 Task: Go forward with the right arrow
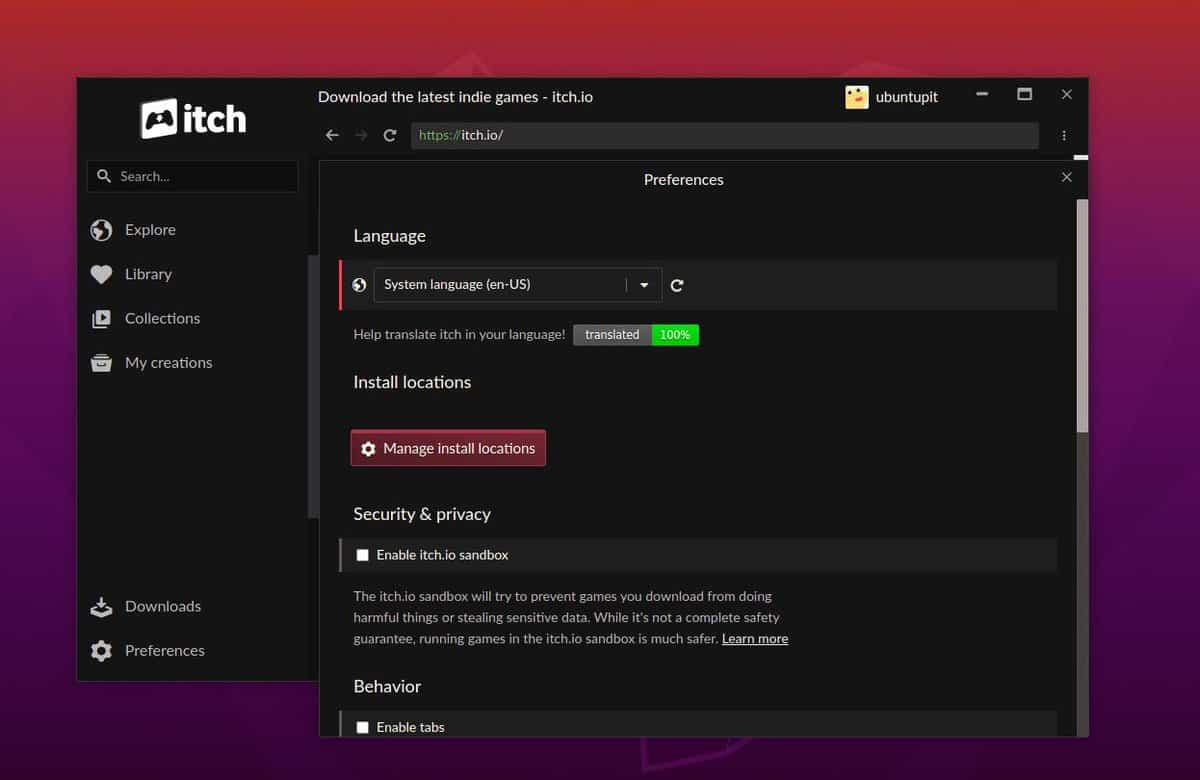point(361,135)
